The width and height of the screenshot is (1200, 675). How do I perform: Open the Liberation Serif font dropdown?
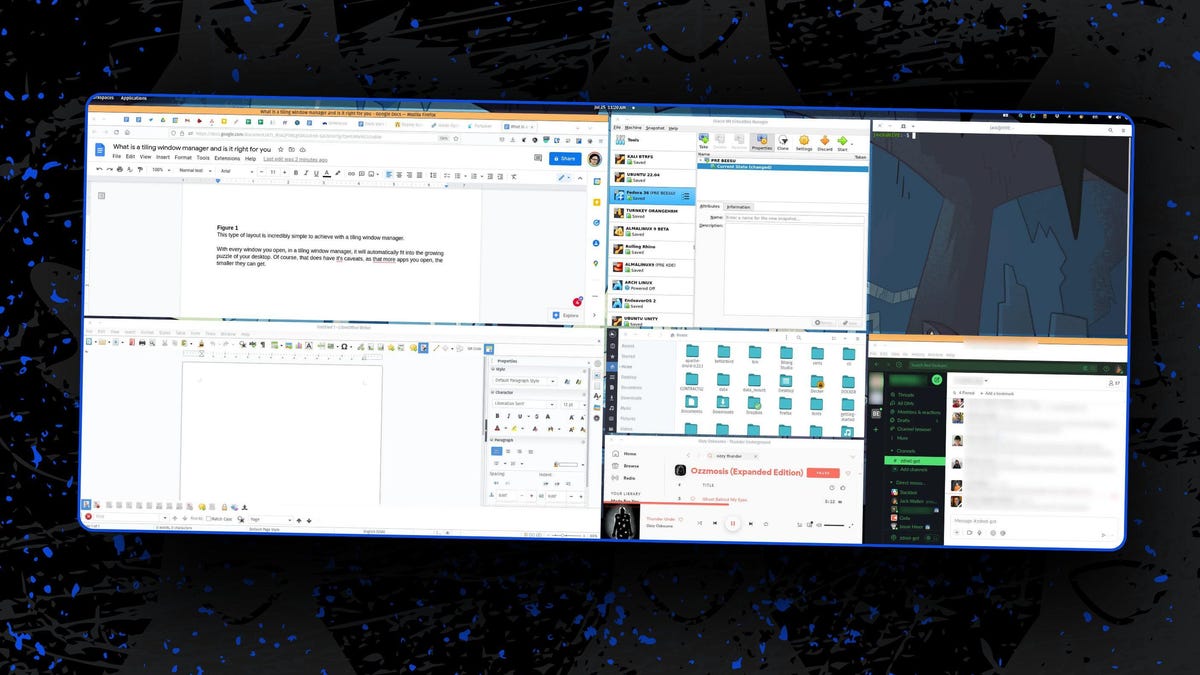(x=552, y=404)
